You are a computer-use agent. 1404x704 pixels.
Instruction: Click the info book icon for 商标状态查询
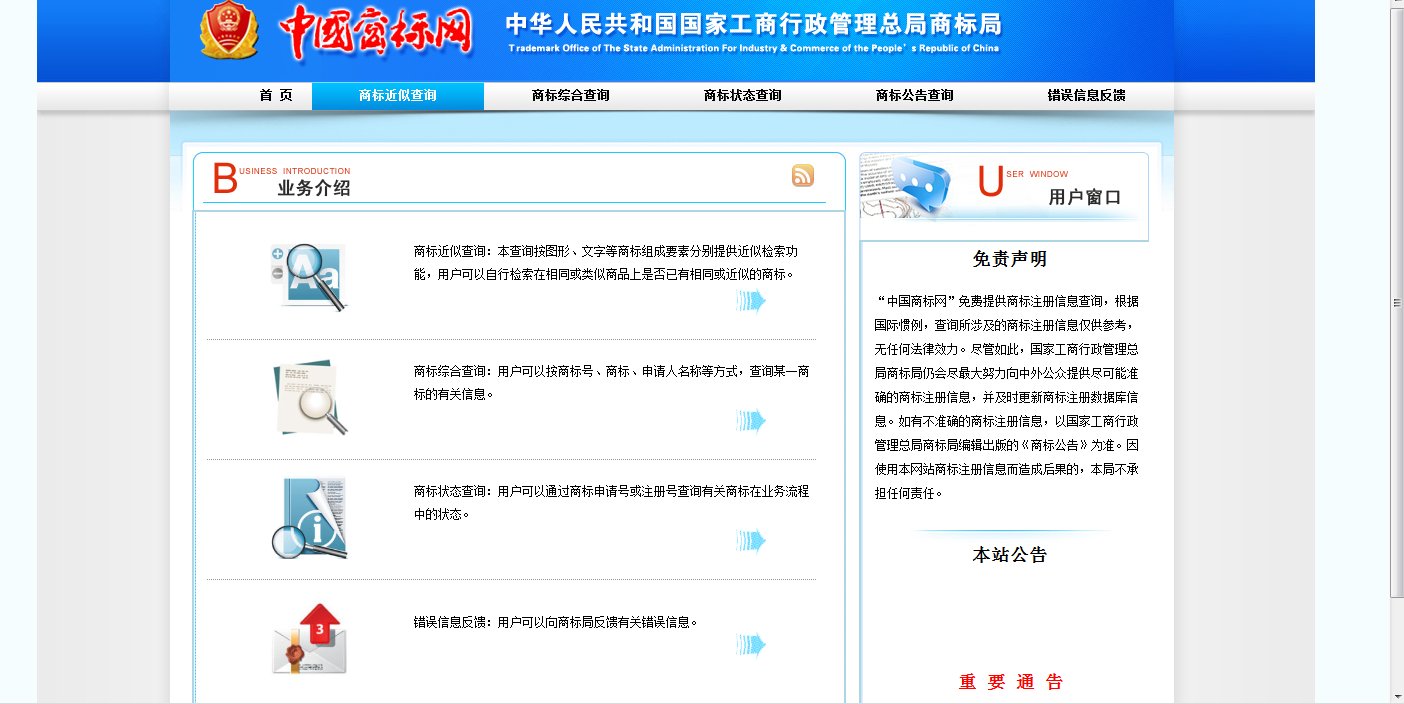click(309, 518)
